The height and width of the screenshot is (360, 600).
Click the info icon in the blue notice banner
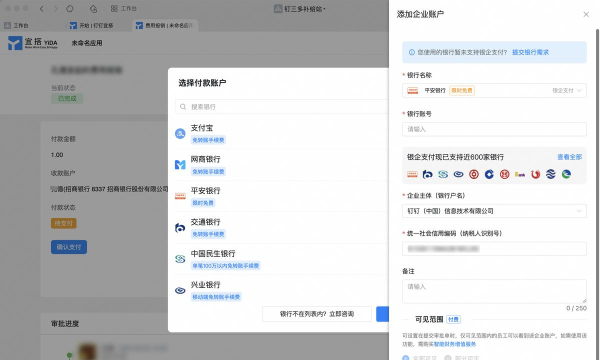pos(411,52)
